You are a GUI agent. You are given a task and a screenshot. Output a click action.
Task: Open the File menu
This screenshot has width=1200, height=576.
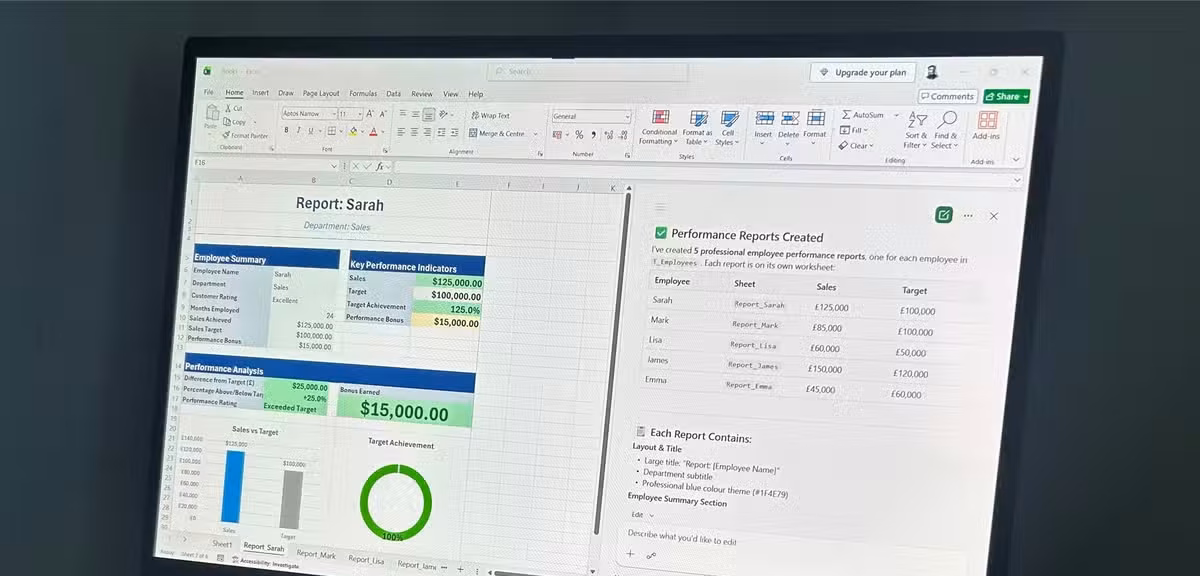(209, 92)
